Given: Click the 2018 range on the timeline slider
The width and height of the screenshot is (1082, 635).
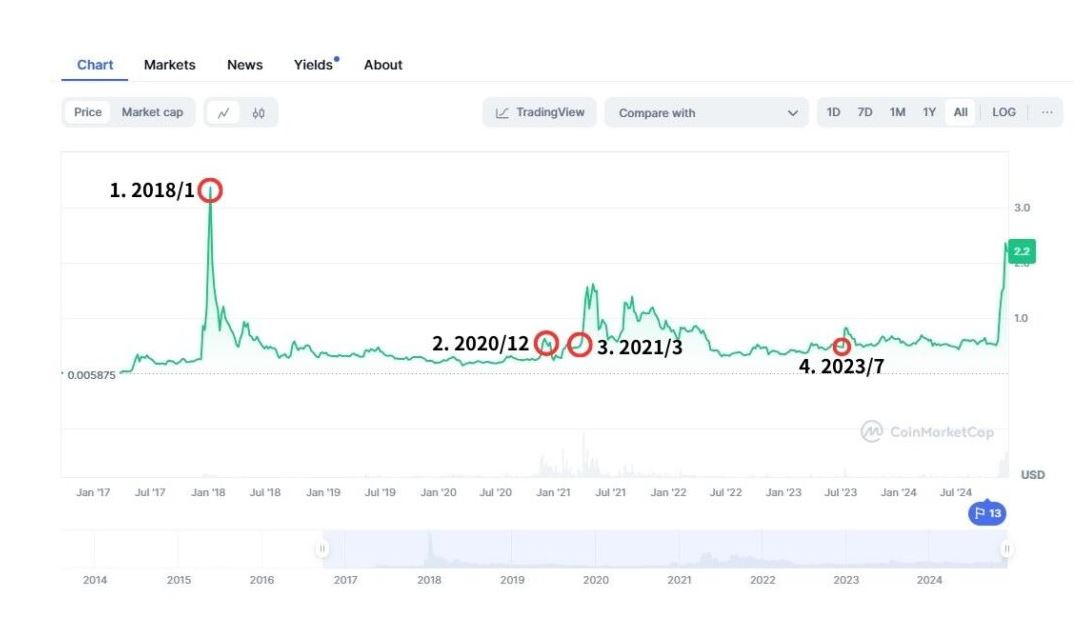Looking at the screenshot, I should click(x=428, y=580).
